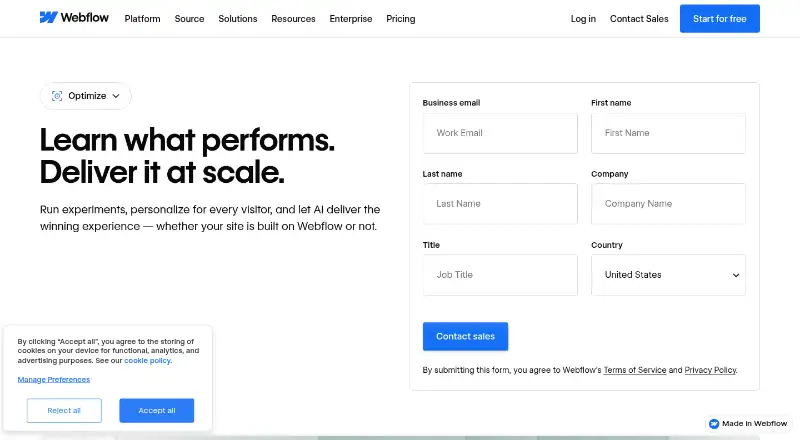This screenshot has width=800, height=440.
Task: Open the Terms of Service link
Action: click(635, 370)
